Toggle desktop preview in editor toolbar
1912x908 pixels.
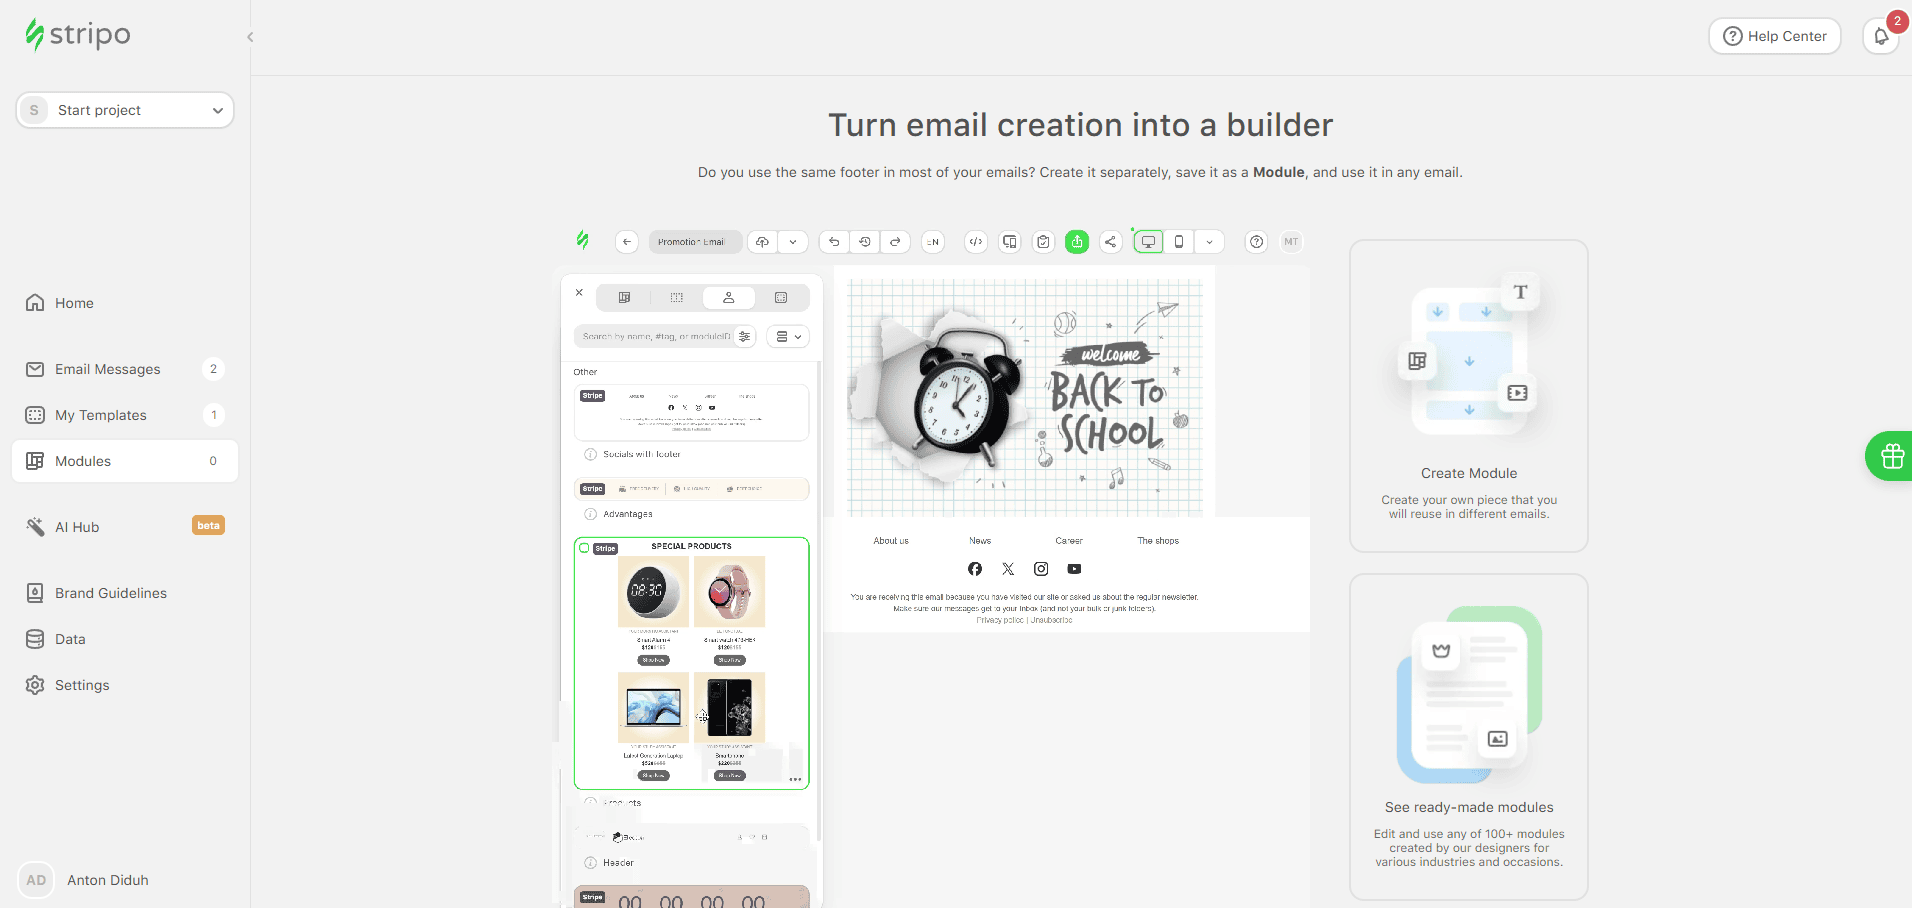[x=1148, y=242]
